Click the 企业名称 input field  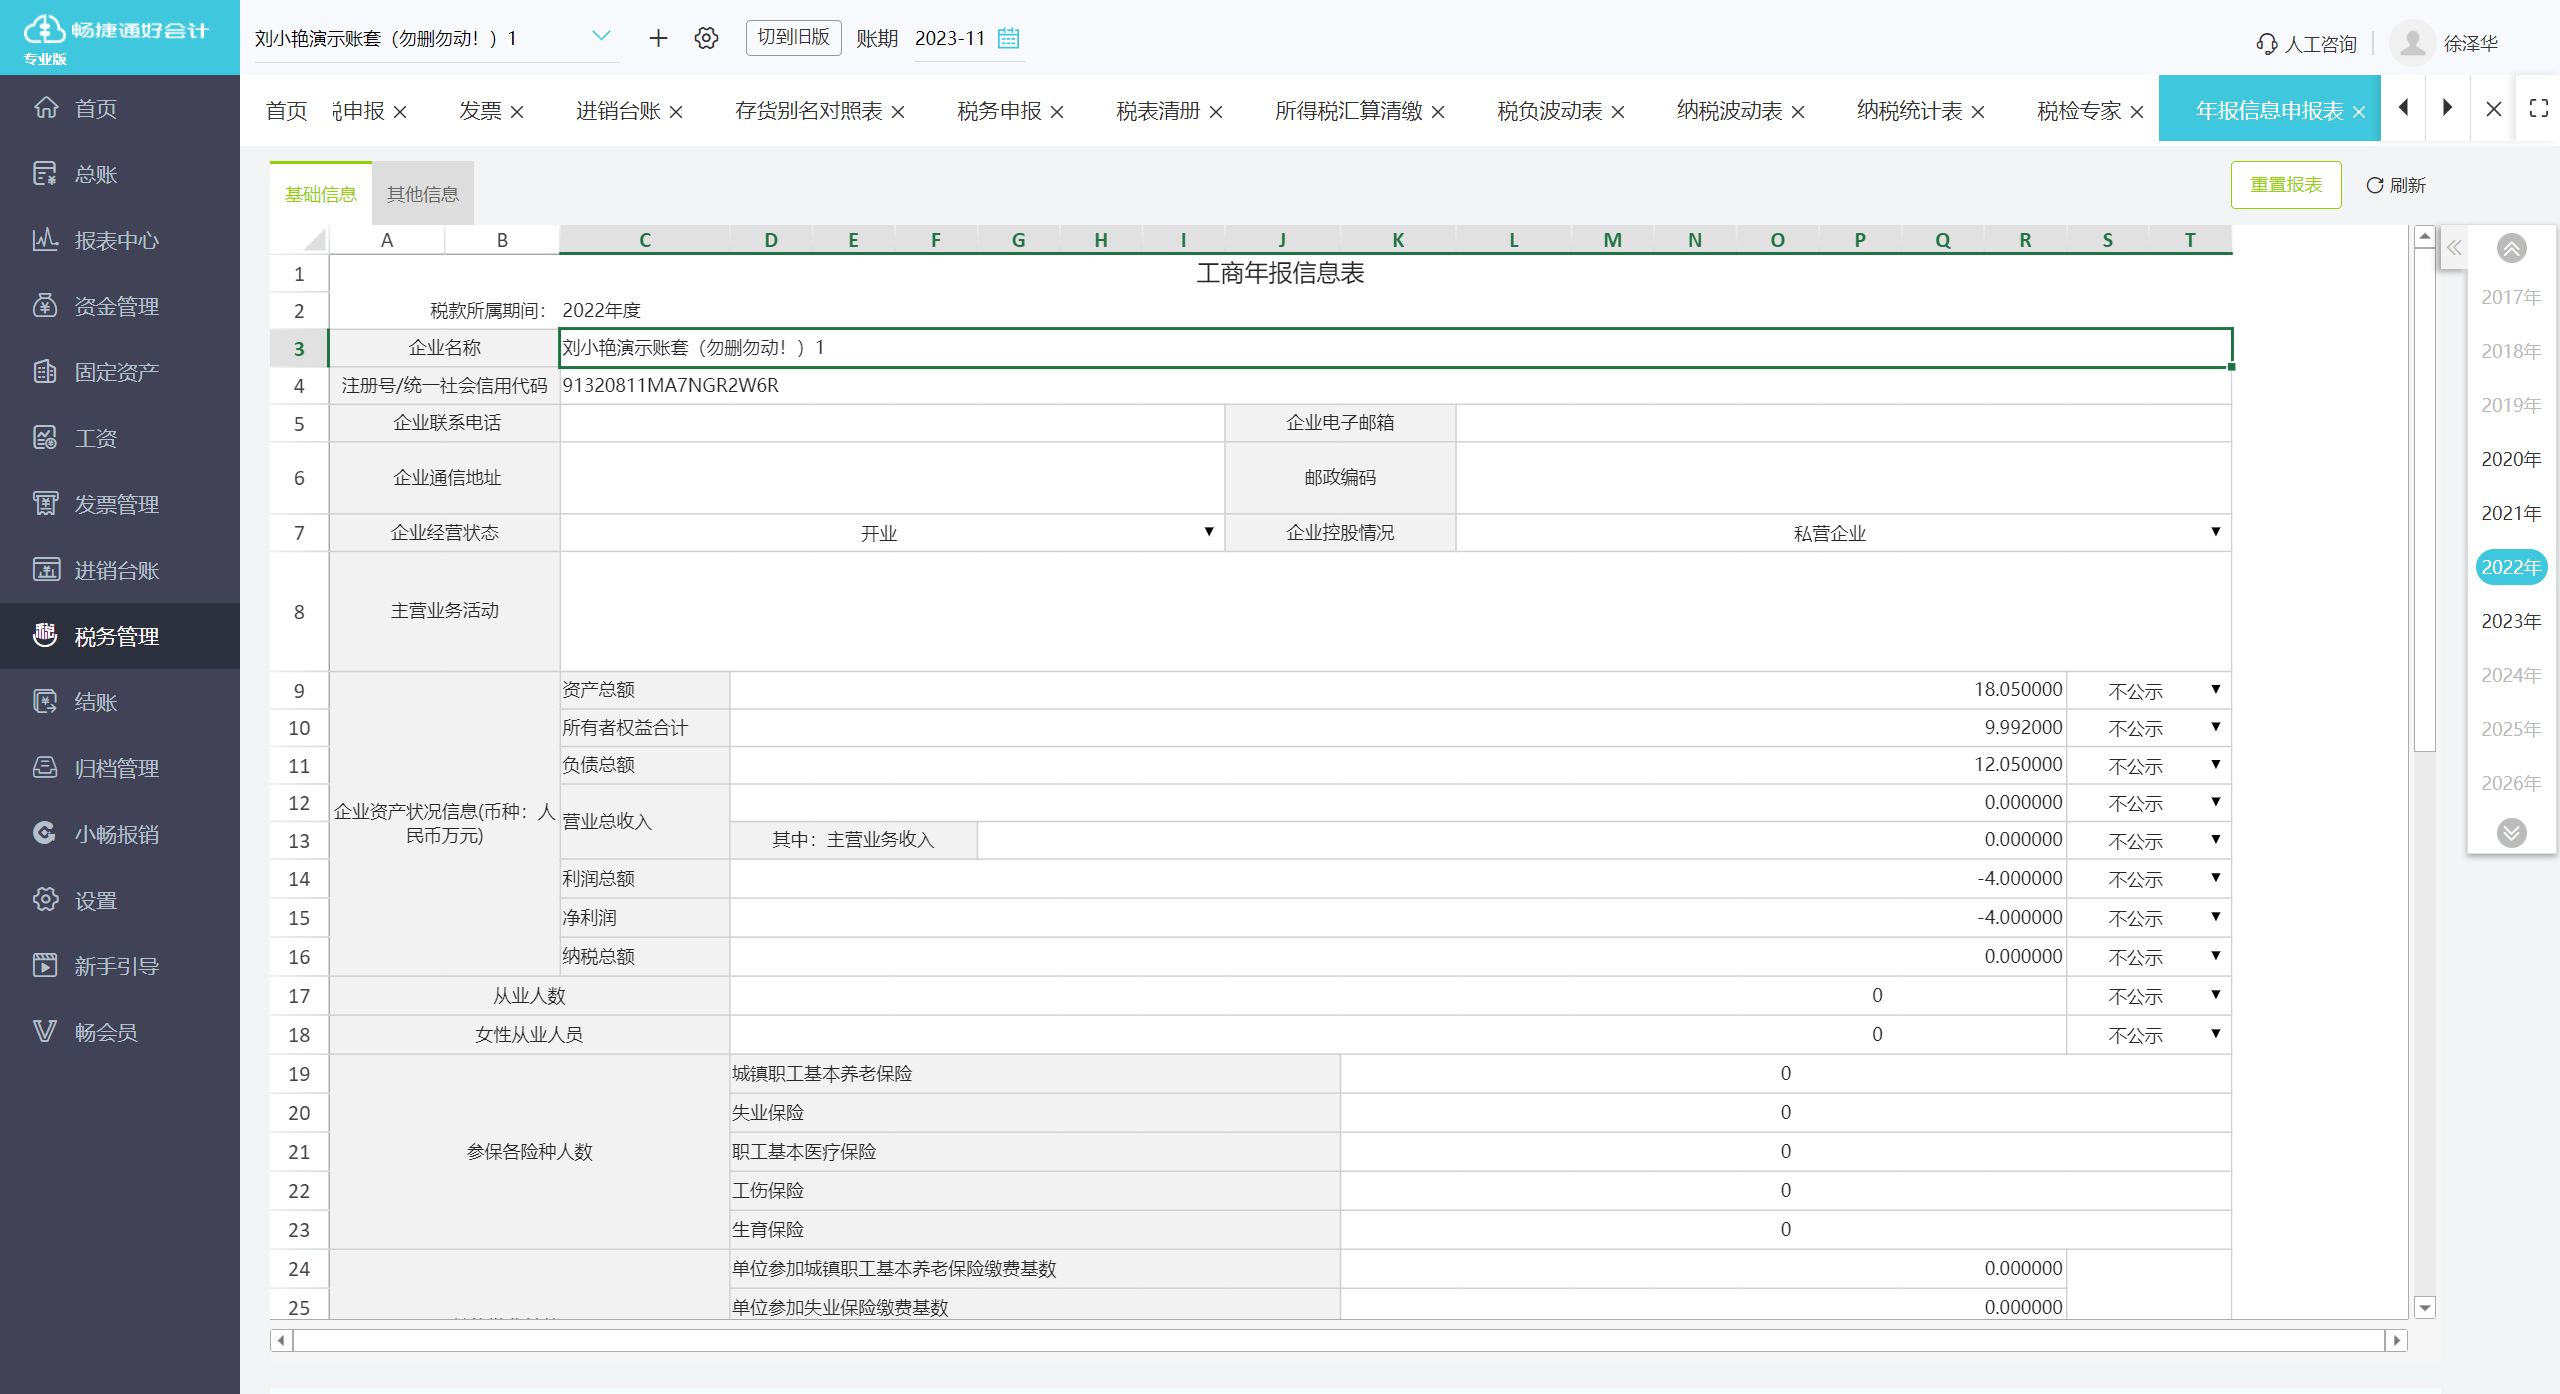[1393, 347]
